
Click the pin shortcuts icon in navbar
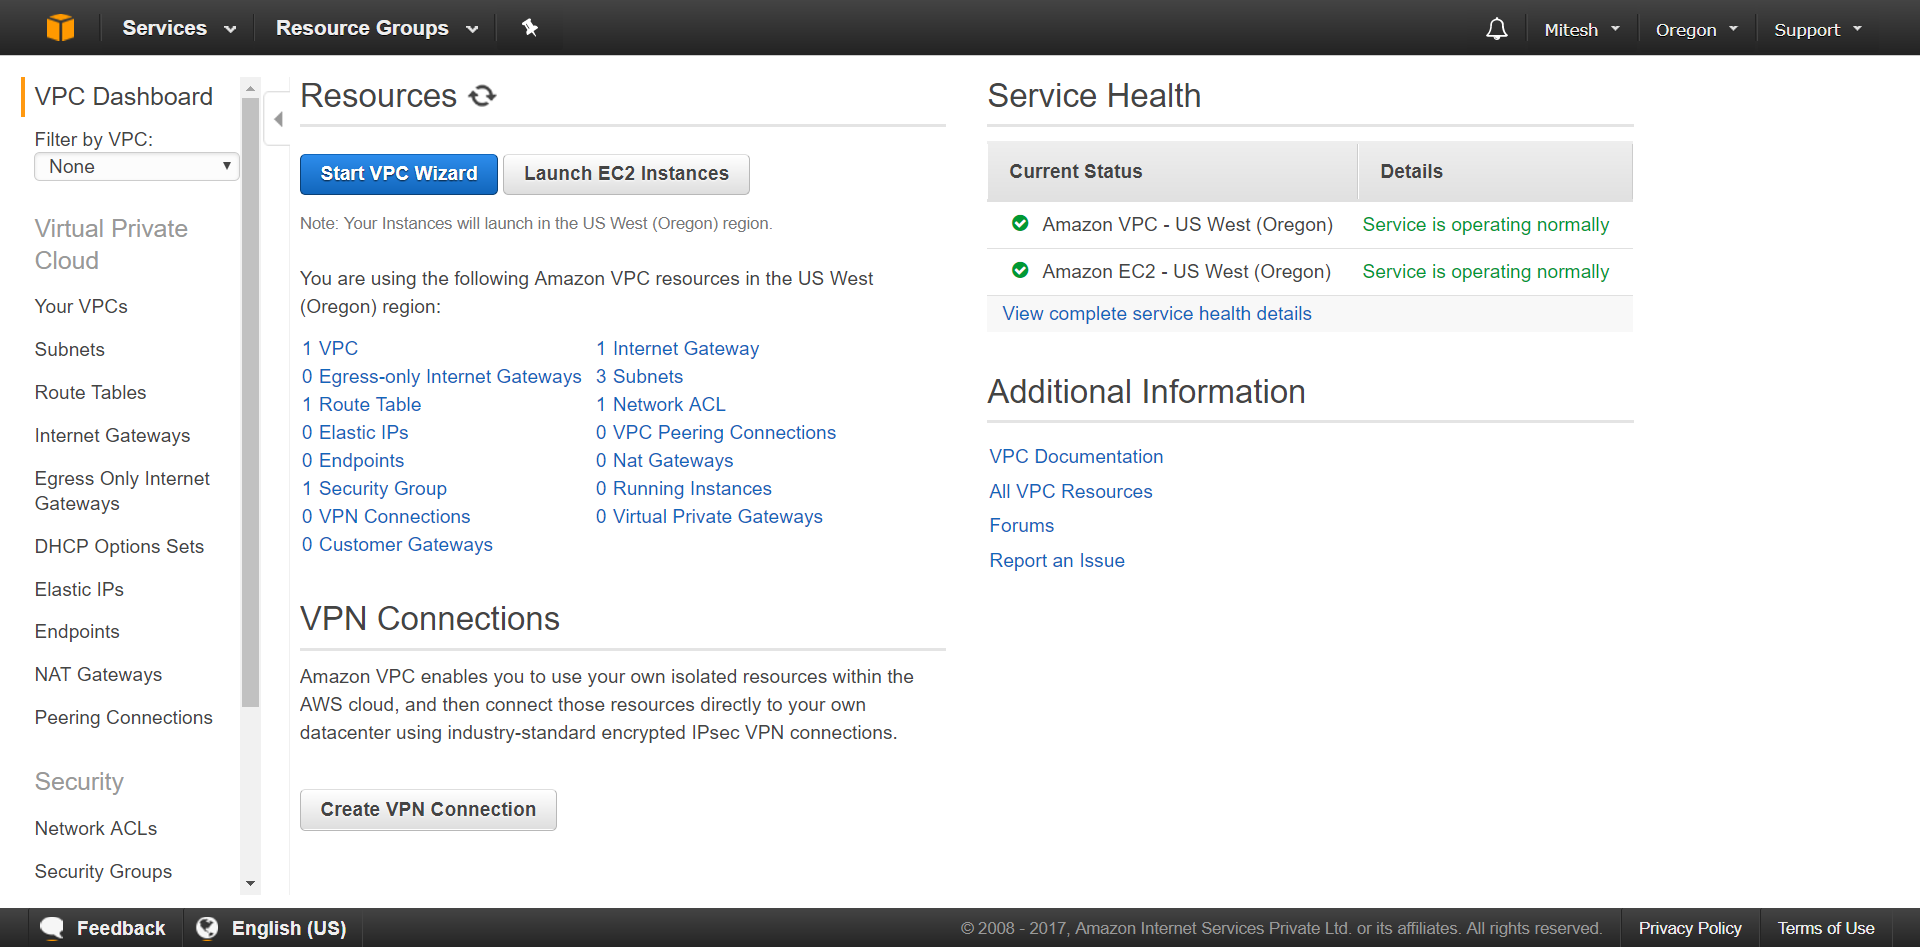point(530,28)
